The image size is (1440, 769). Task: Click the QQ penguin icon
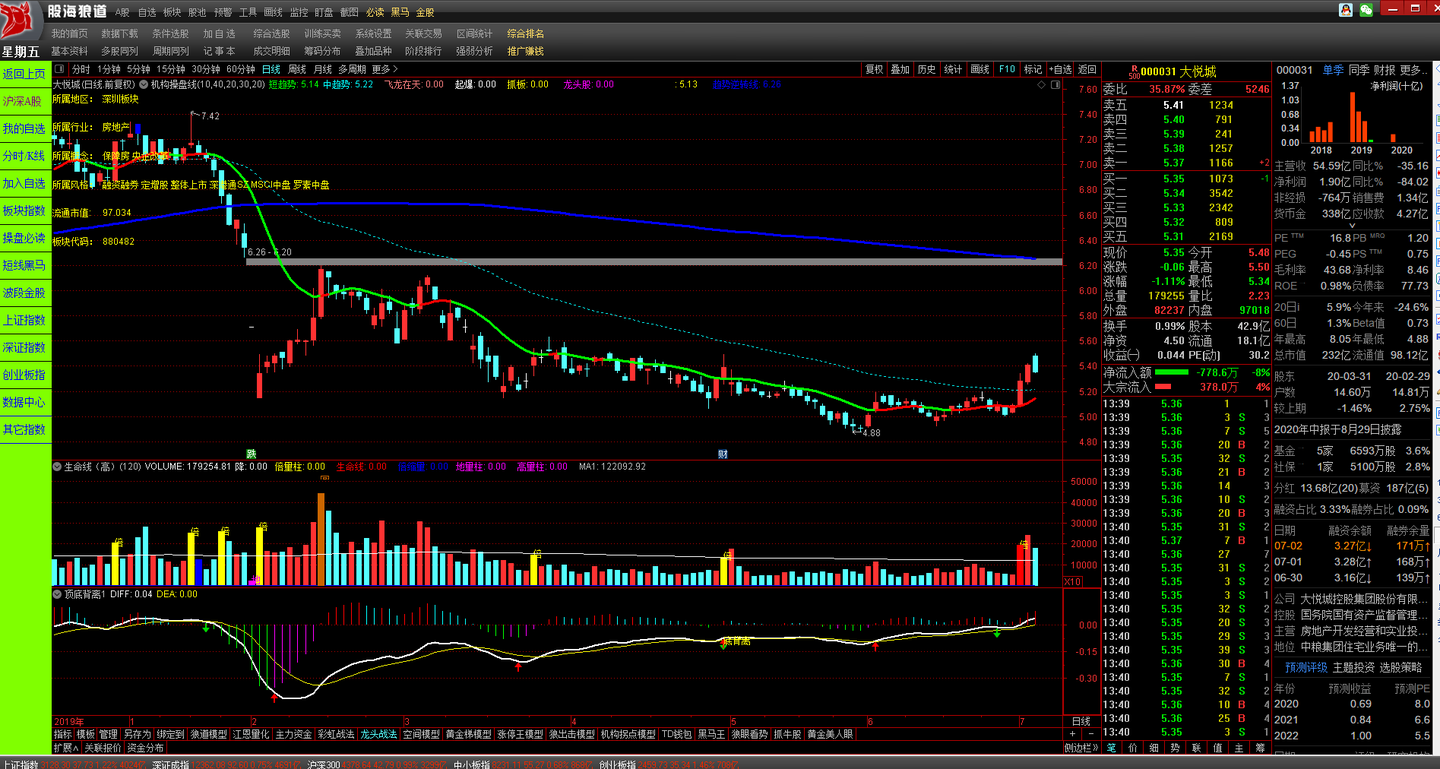click(1346, 9)
